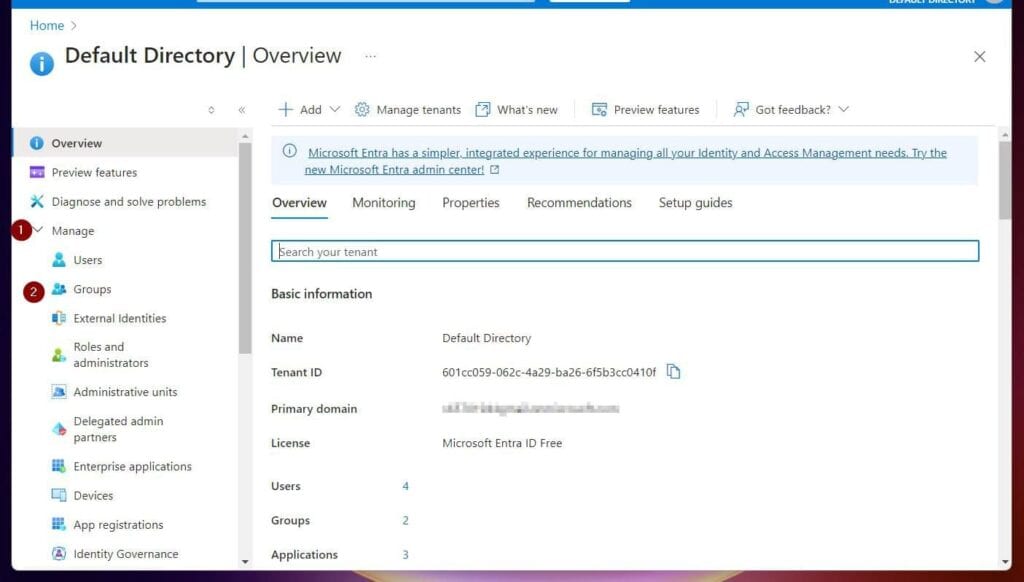Close the Default Directory blade
Image resolution: width=1024 pixels, height=582 pixels.
click(980, 57)
